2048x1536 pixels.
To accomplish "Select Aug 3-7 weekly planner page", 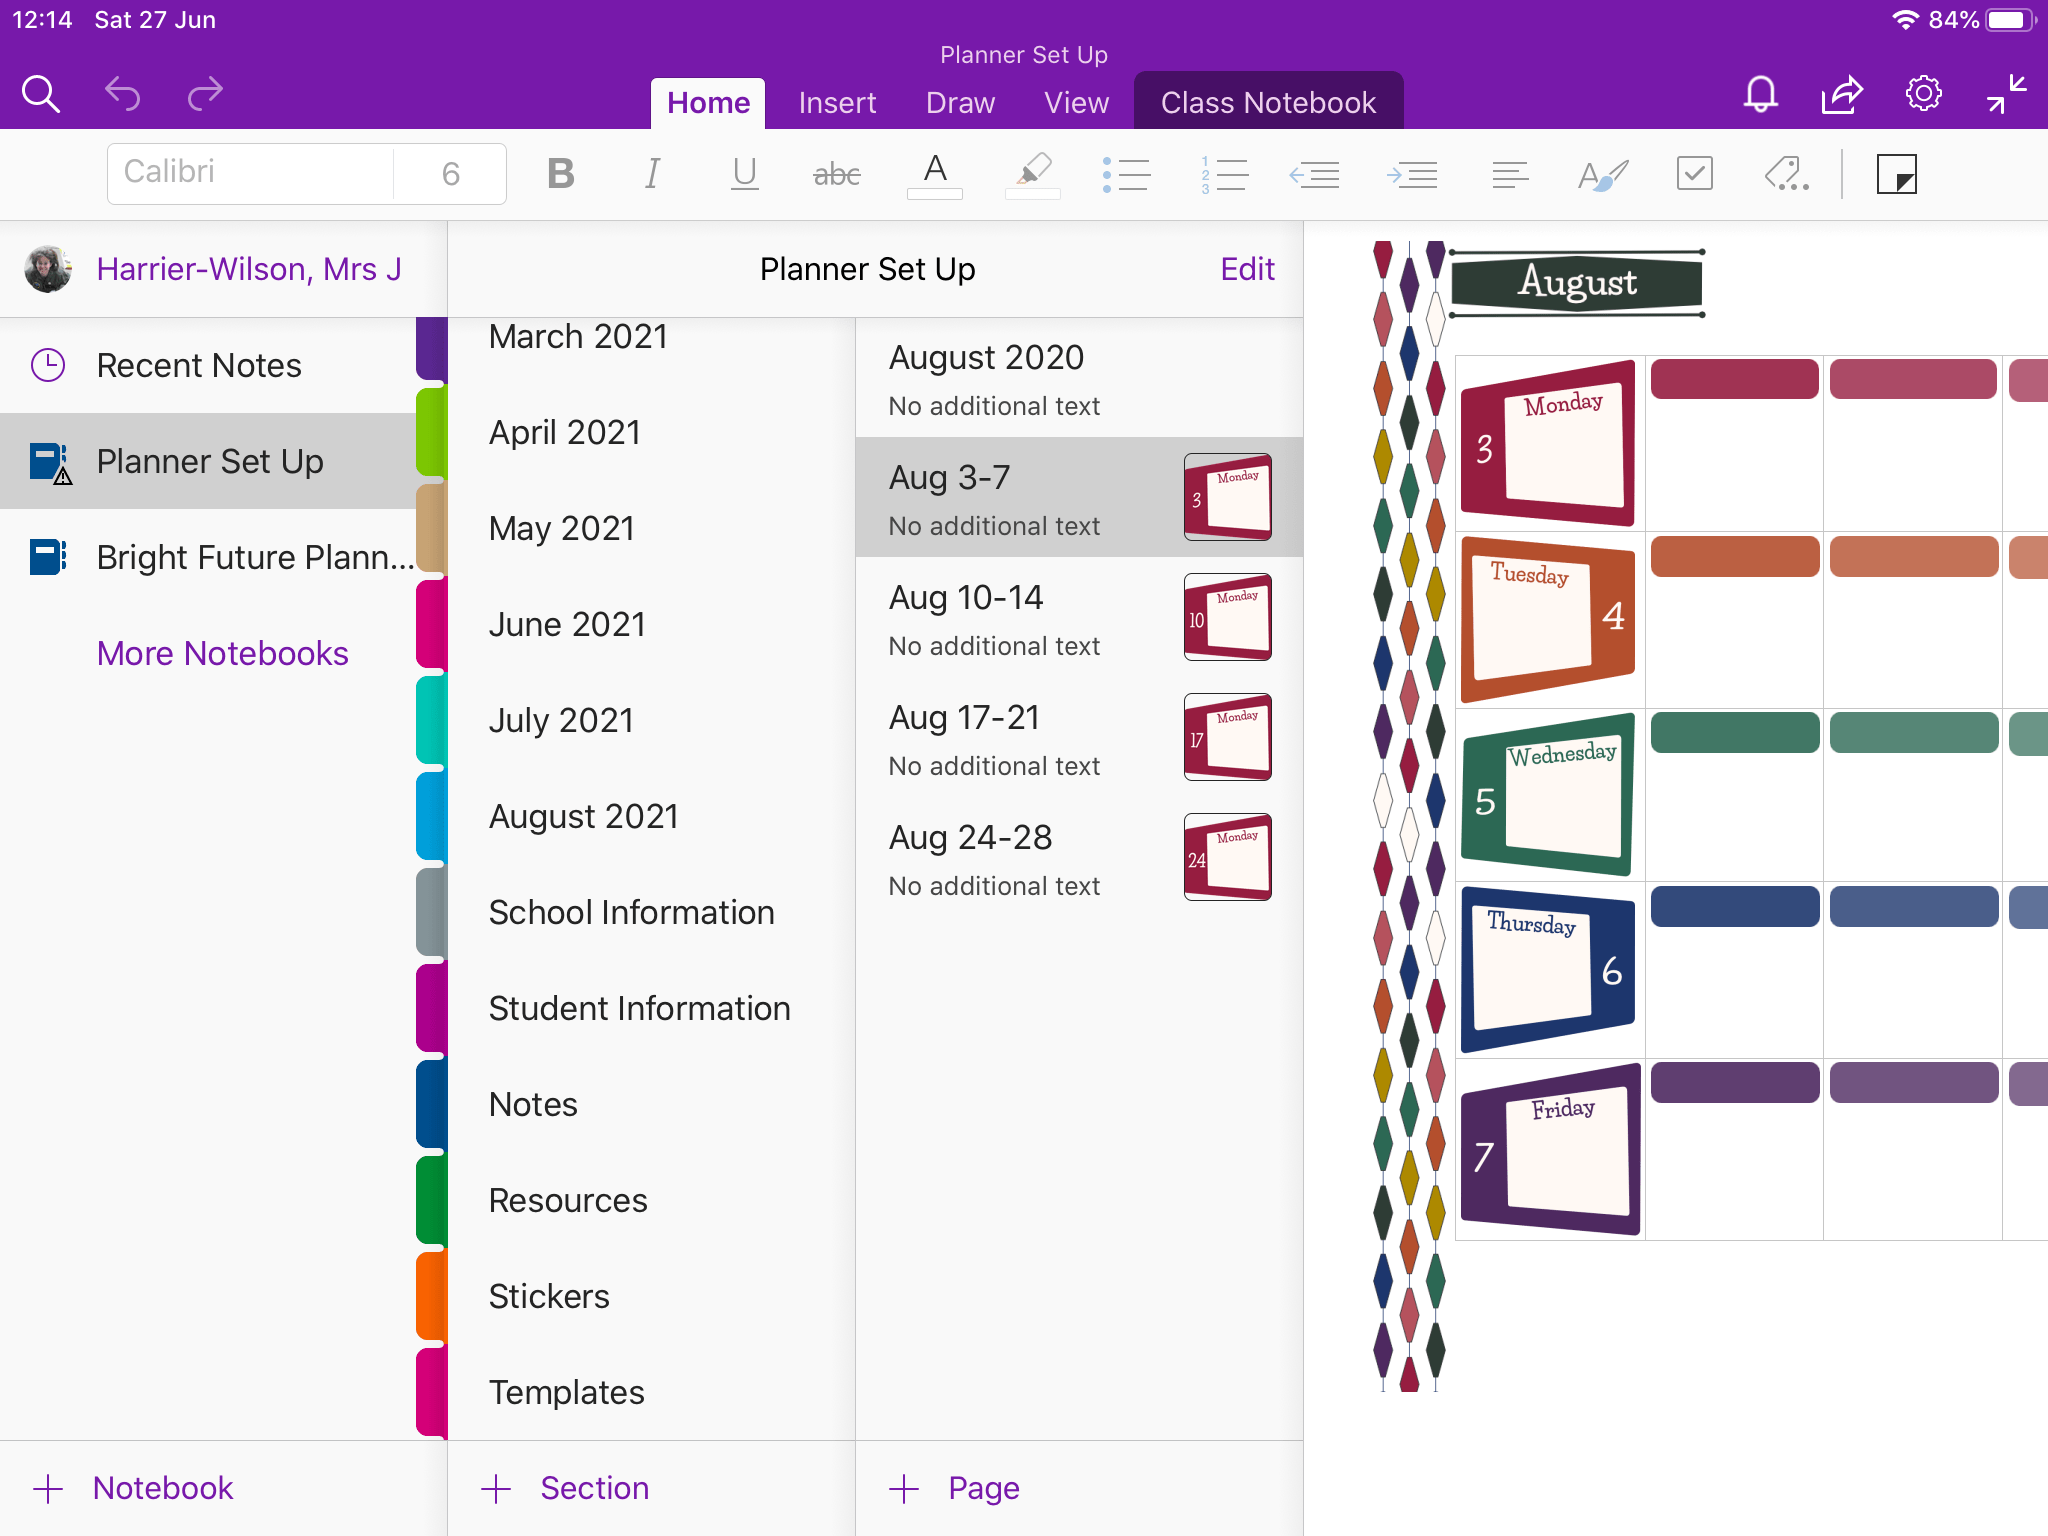I will [1079, 497].
